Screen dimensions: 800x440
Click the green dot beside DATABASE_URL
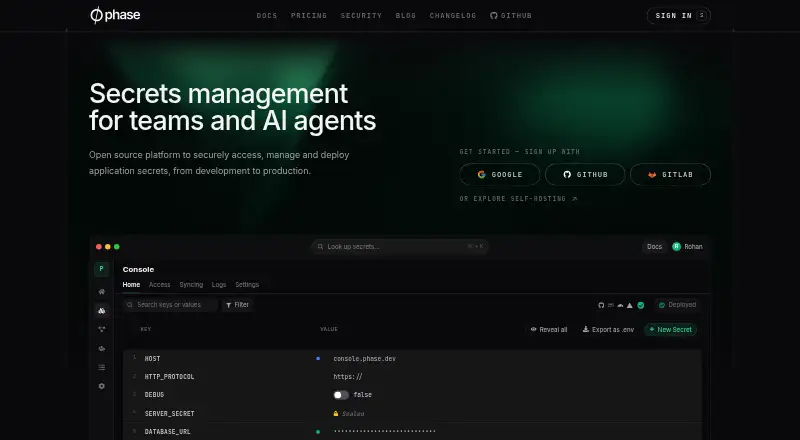pos(318,432)
